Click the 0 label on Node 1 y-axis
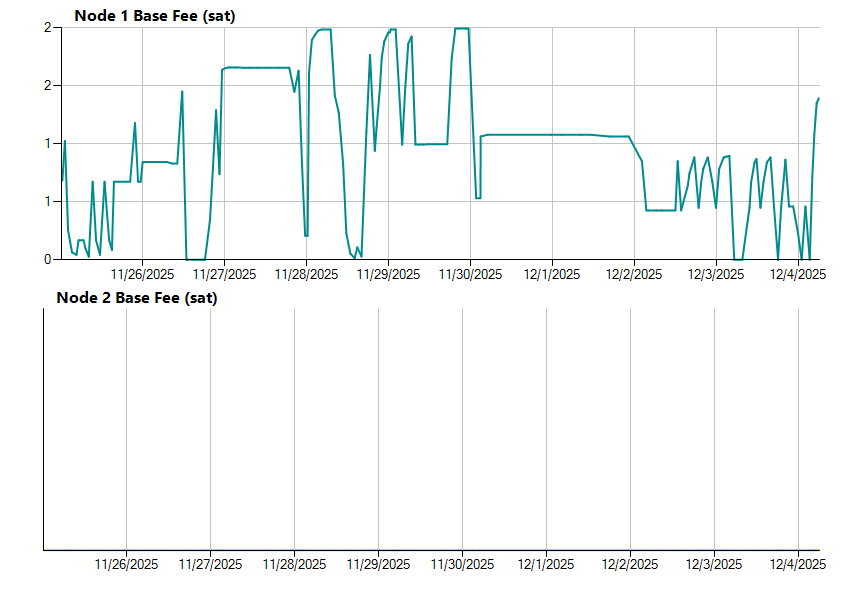The image size is (860, 600). tap(47, 259)
